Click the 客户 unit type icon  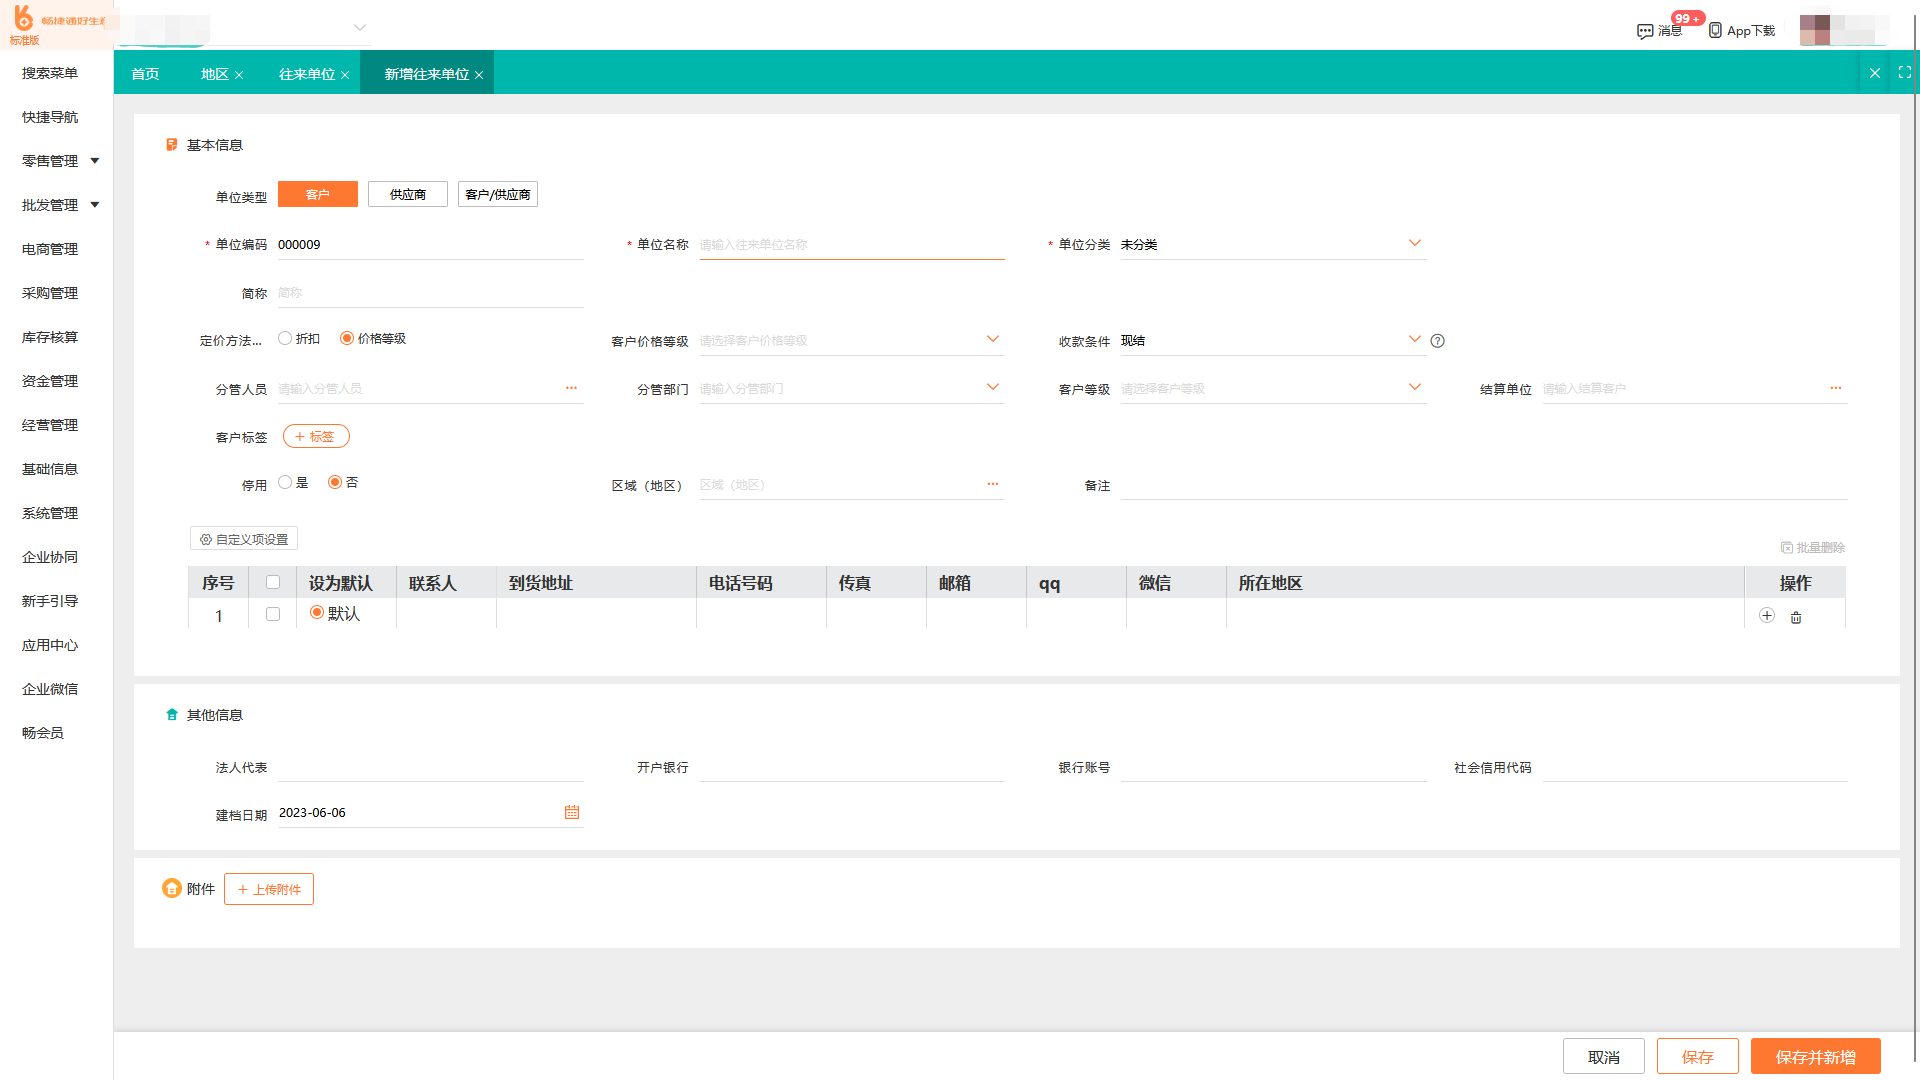(x=318, y=194)
